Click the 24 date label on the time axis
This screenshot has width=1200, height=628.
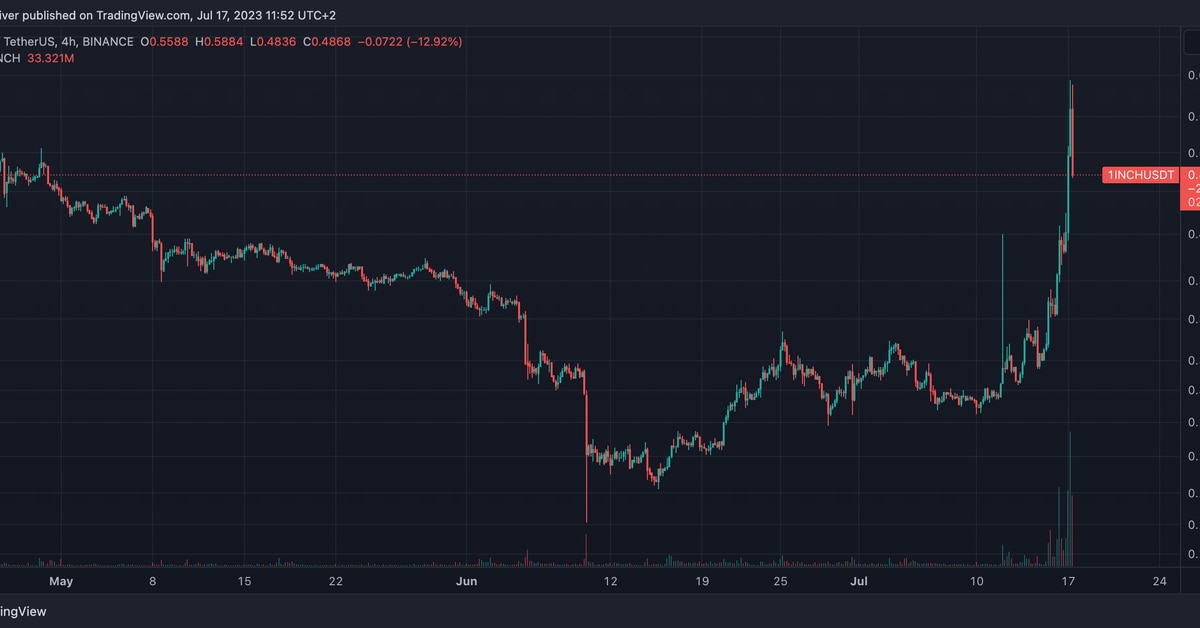[x=1160, y=580]
